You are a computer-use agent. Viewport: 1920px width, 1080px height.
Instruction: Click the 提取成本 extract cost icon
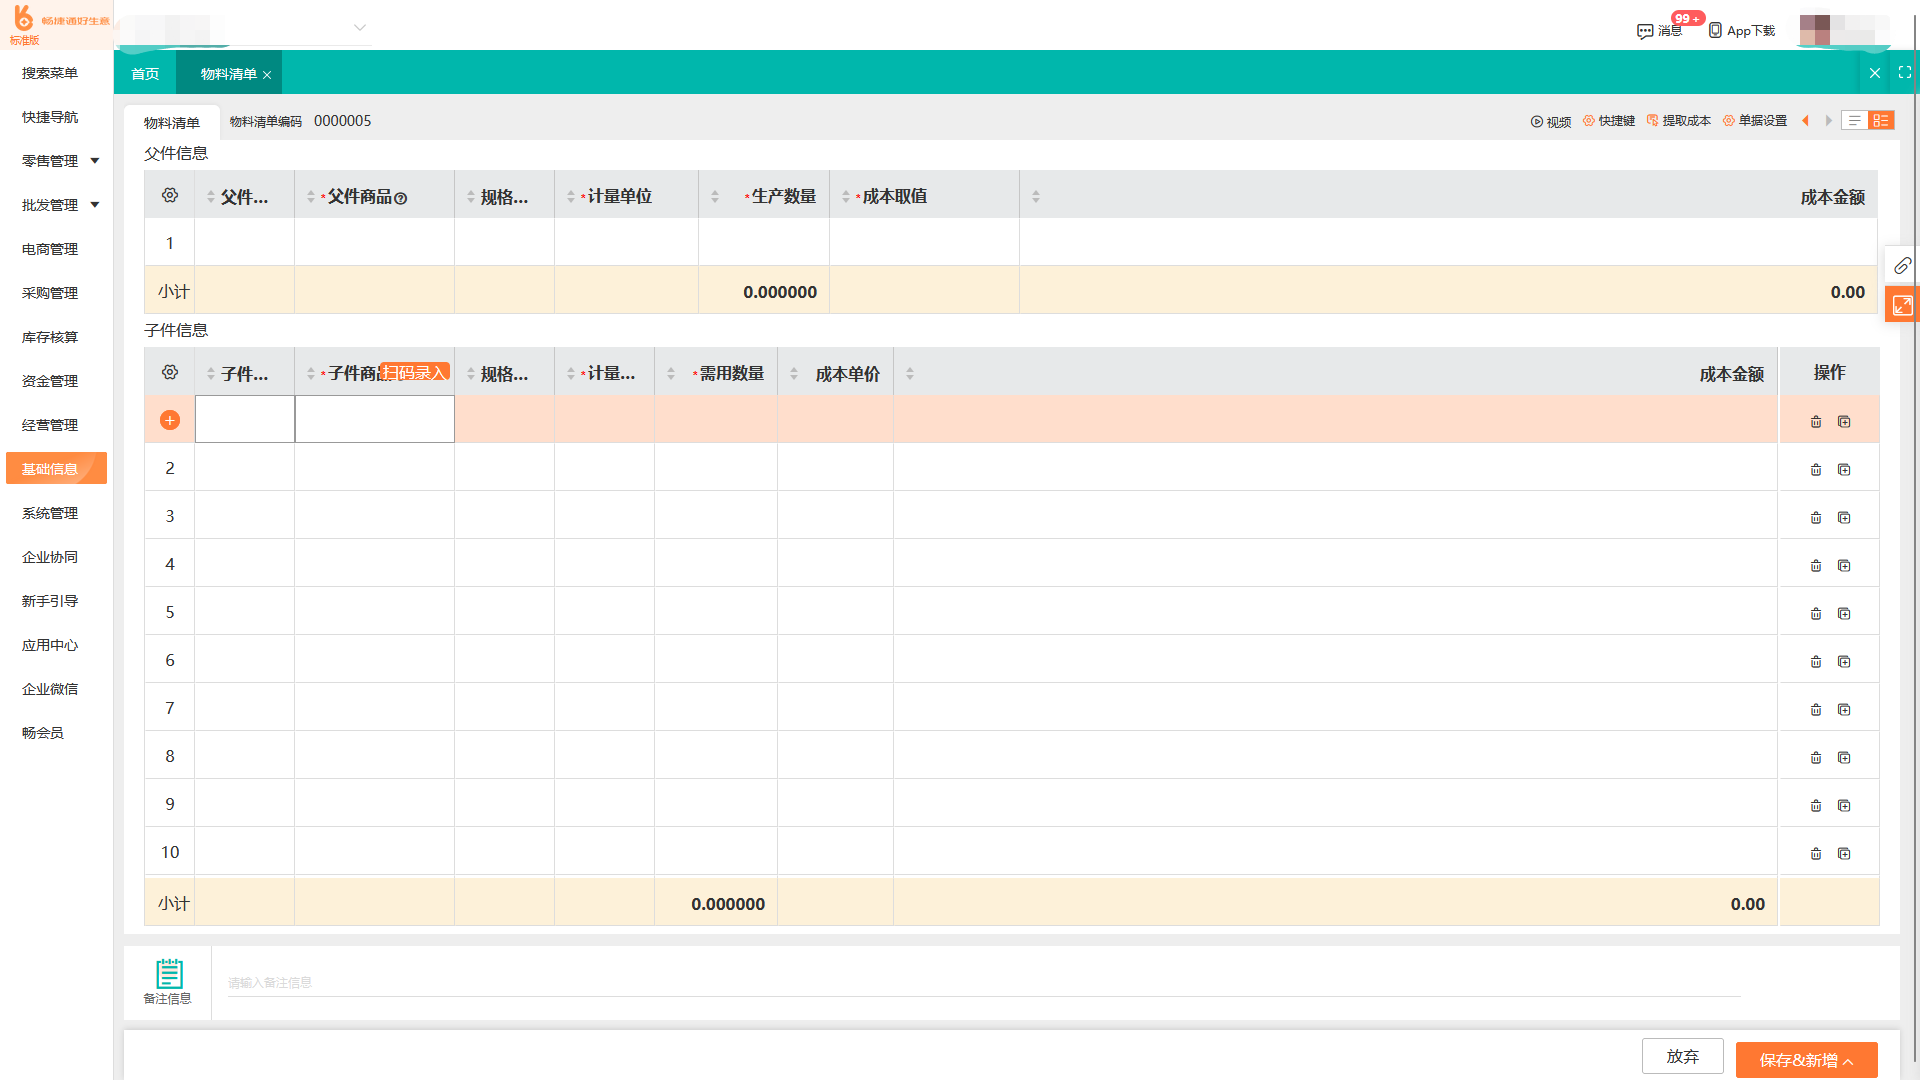pyautogui.click(x=1676, y=121)
